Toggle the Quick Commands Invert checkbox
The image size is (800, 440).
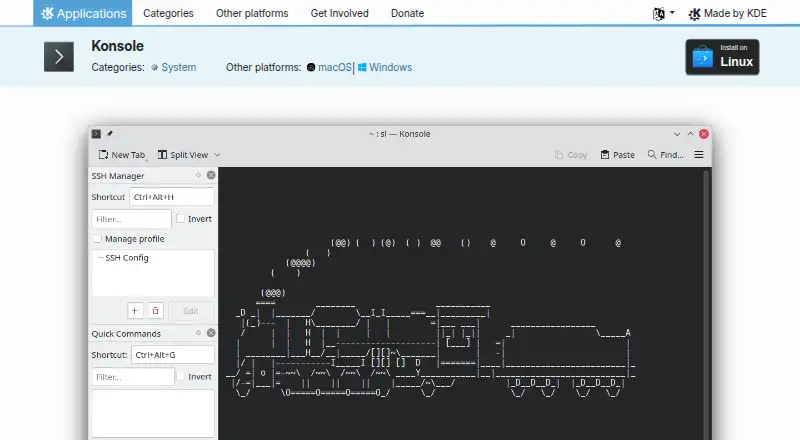[180, 376]
